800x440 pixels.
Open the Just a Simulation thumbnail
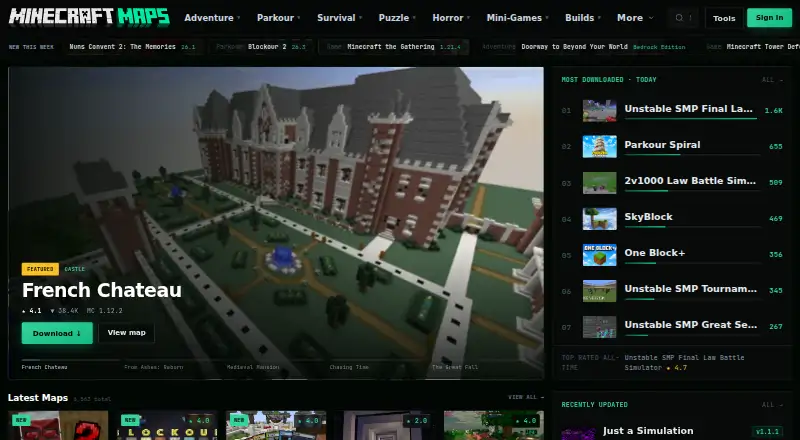pos(579,433)
